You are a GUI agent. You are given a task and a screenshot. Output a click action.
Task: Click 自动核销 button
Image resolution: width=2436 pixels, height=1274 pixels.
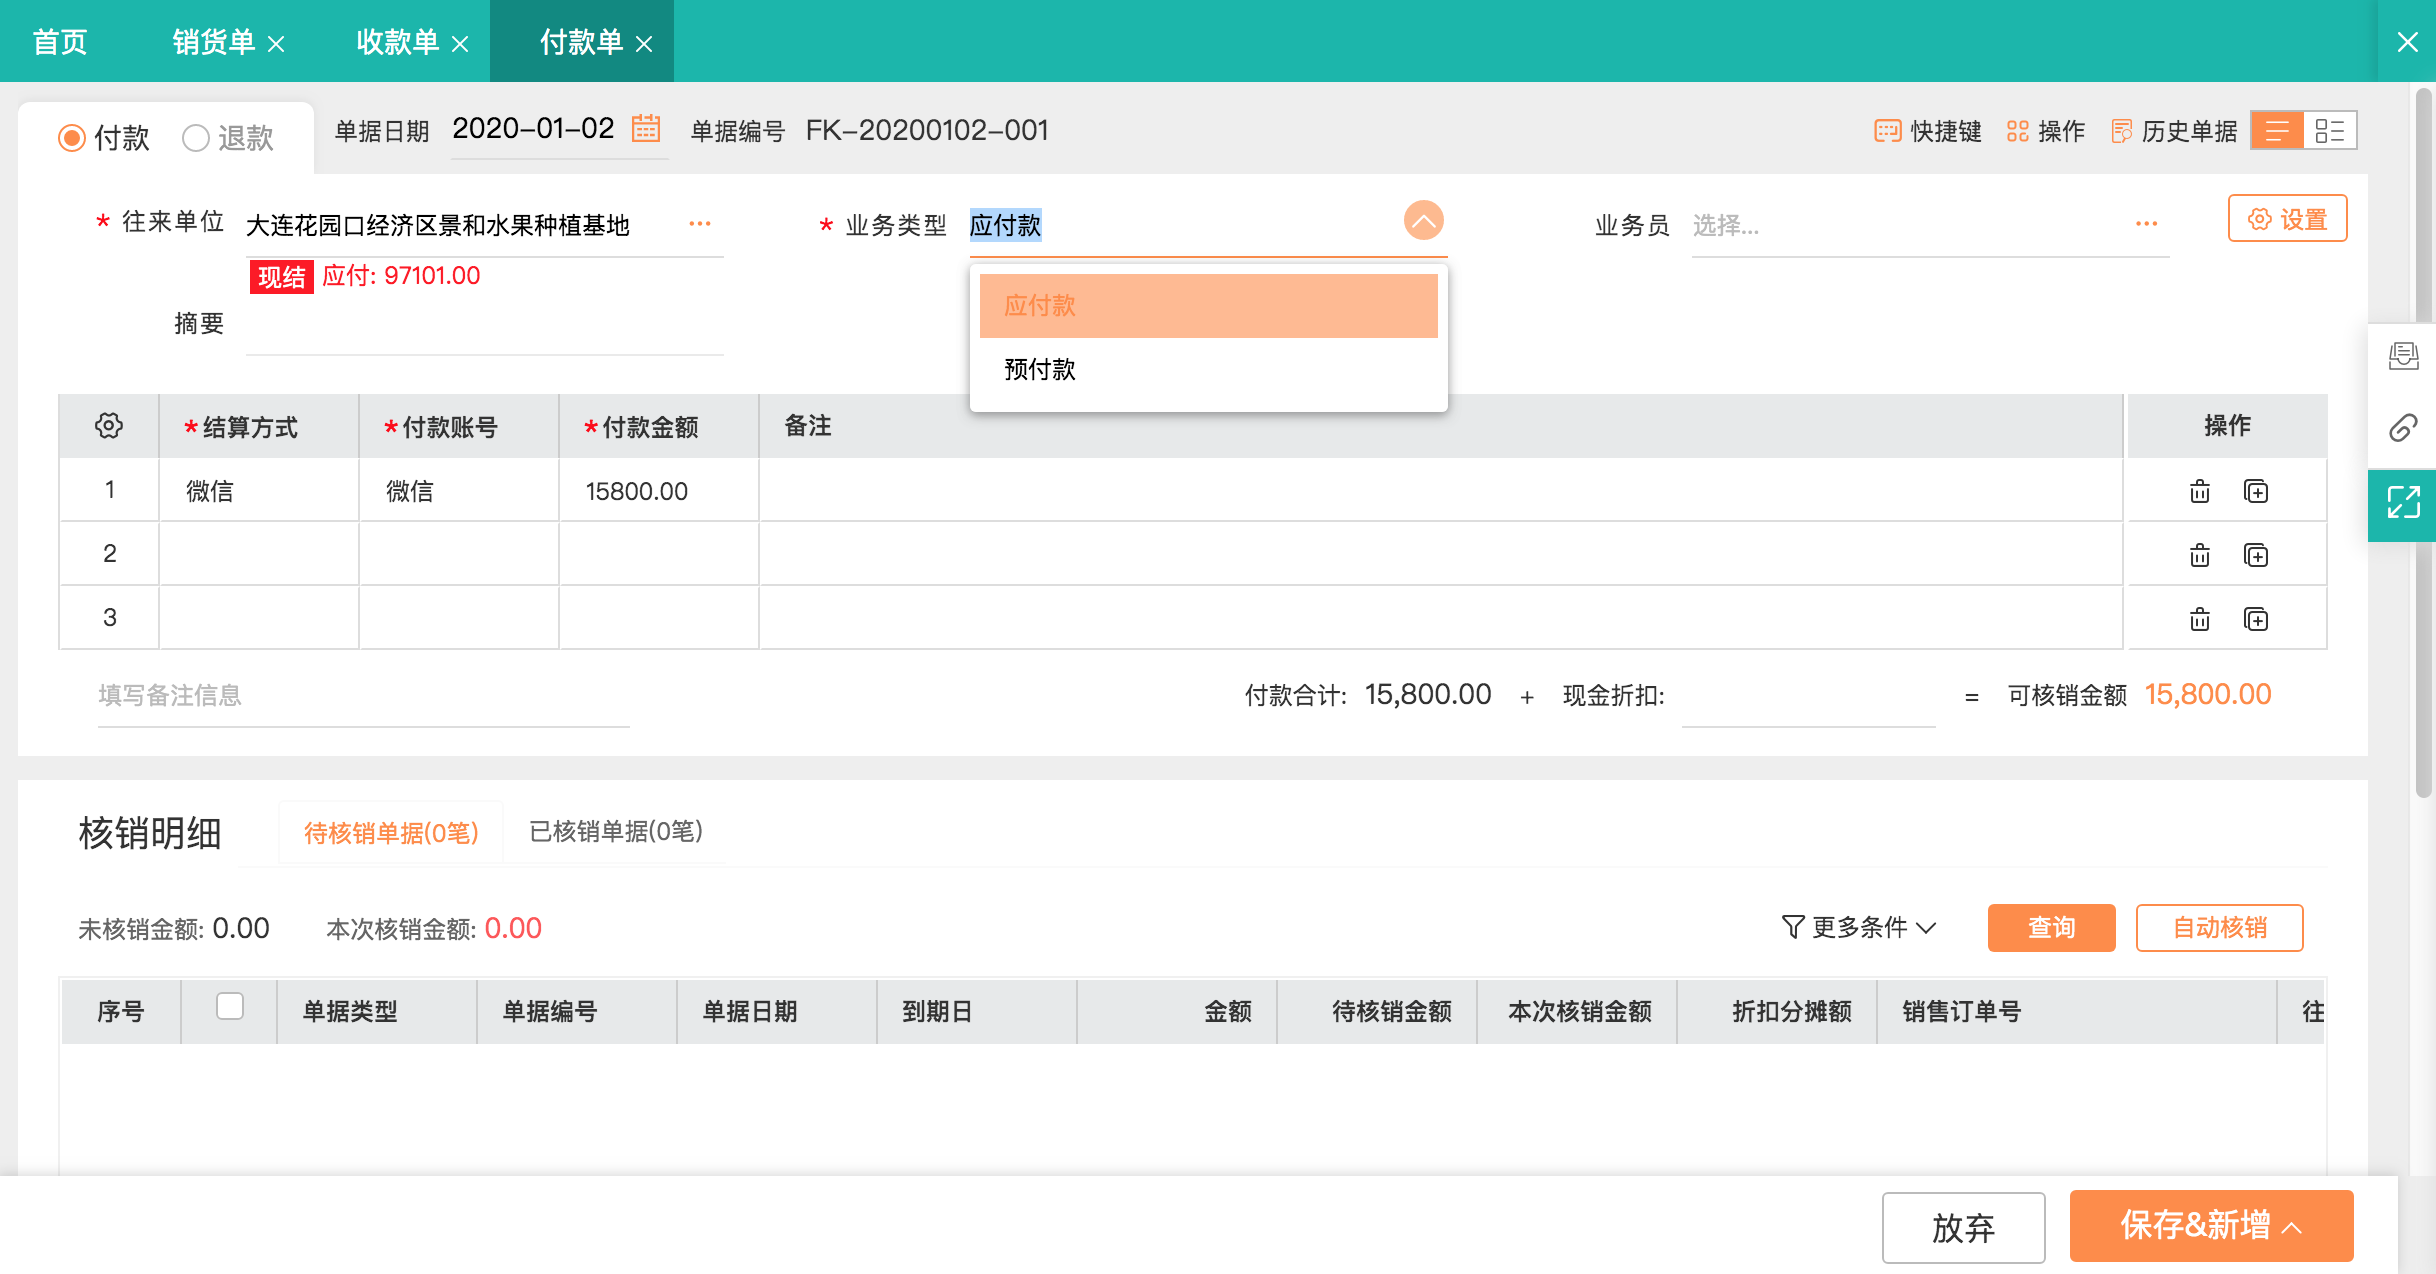pos(2220,928)
